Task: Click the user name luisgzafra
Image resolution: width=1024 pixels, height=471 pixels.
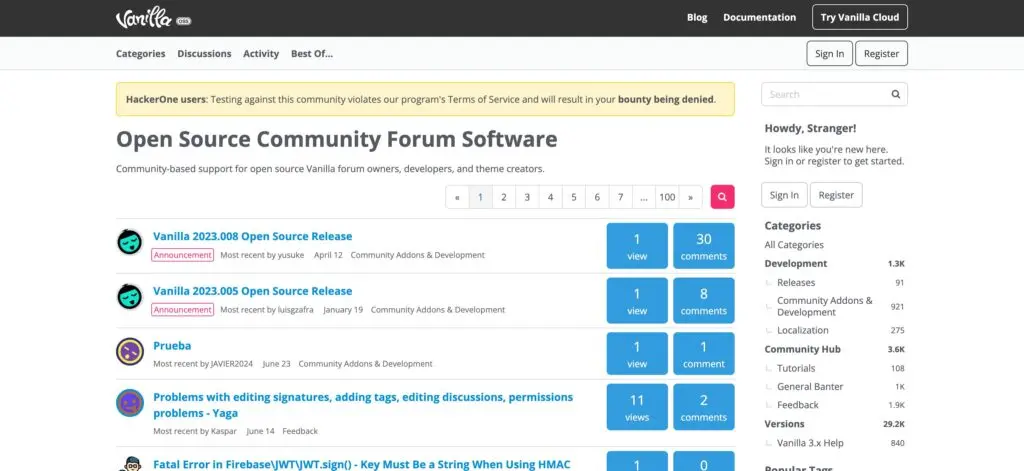Action: click(x=295, y=310)
